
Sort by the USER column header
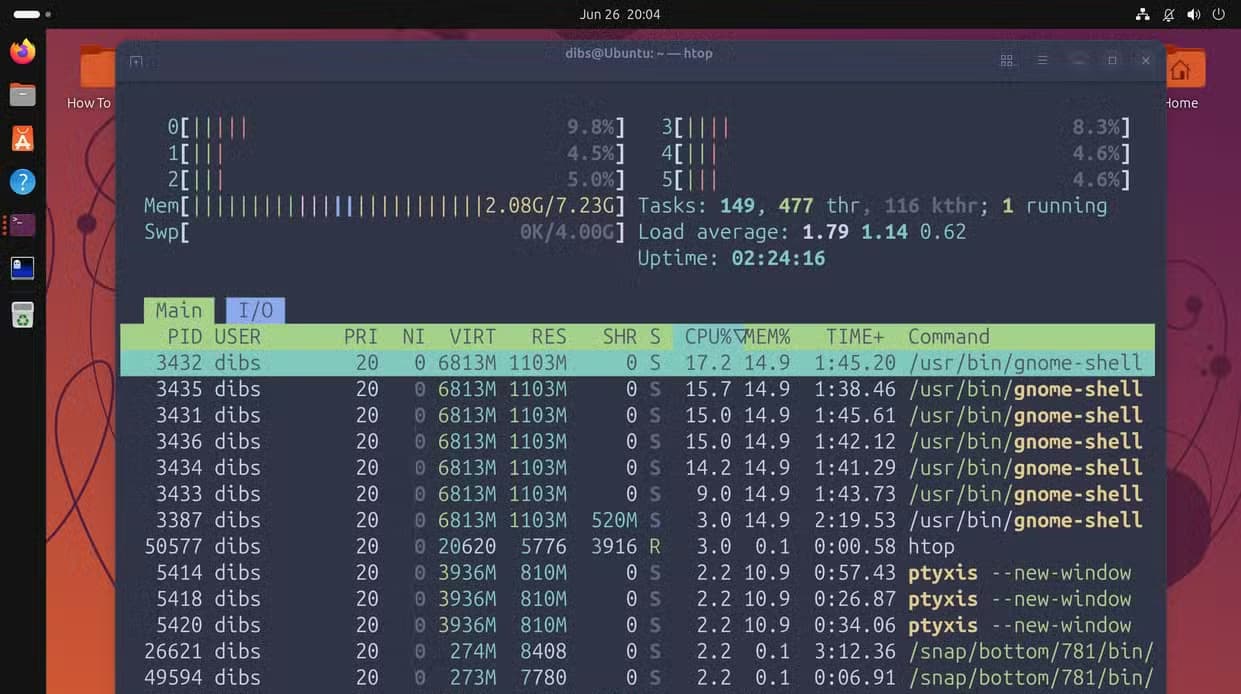pos(238,337)
